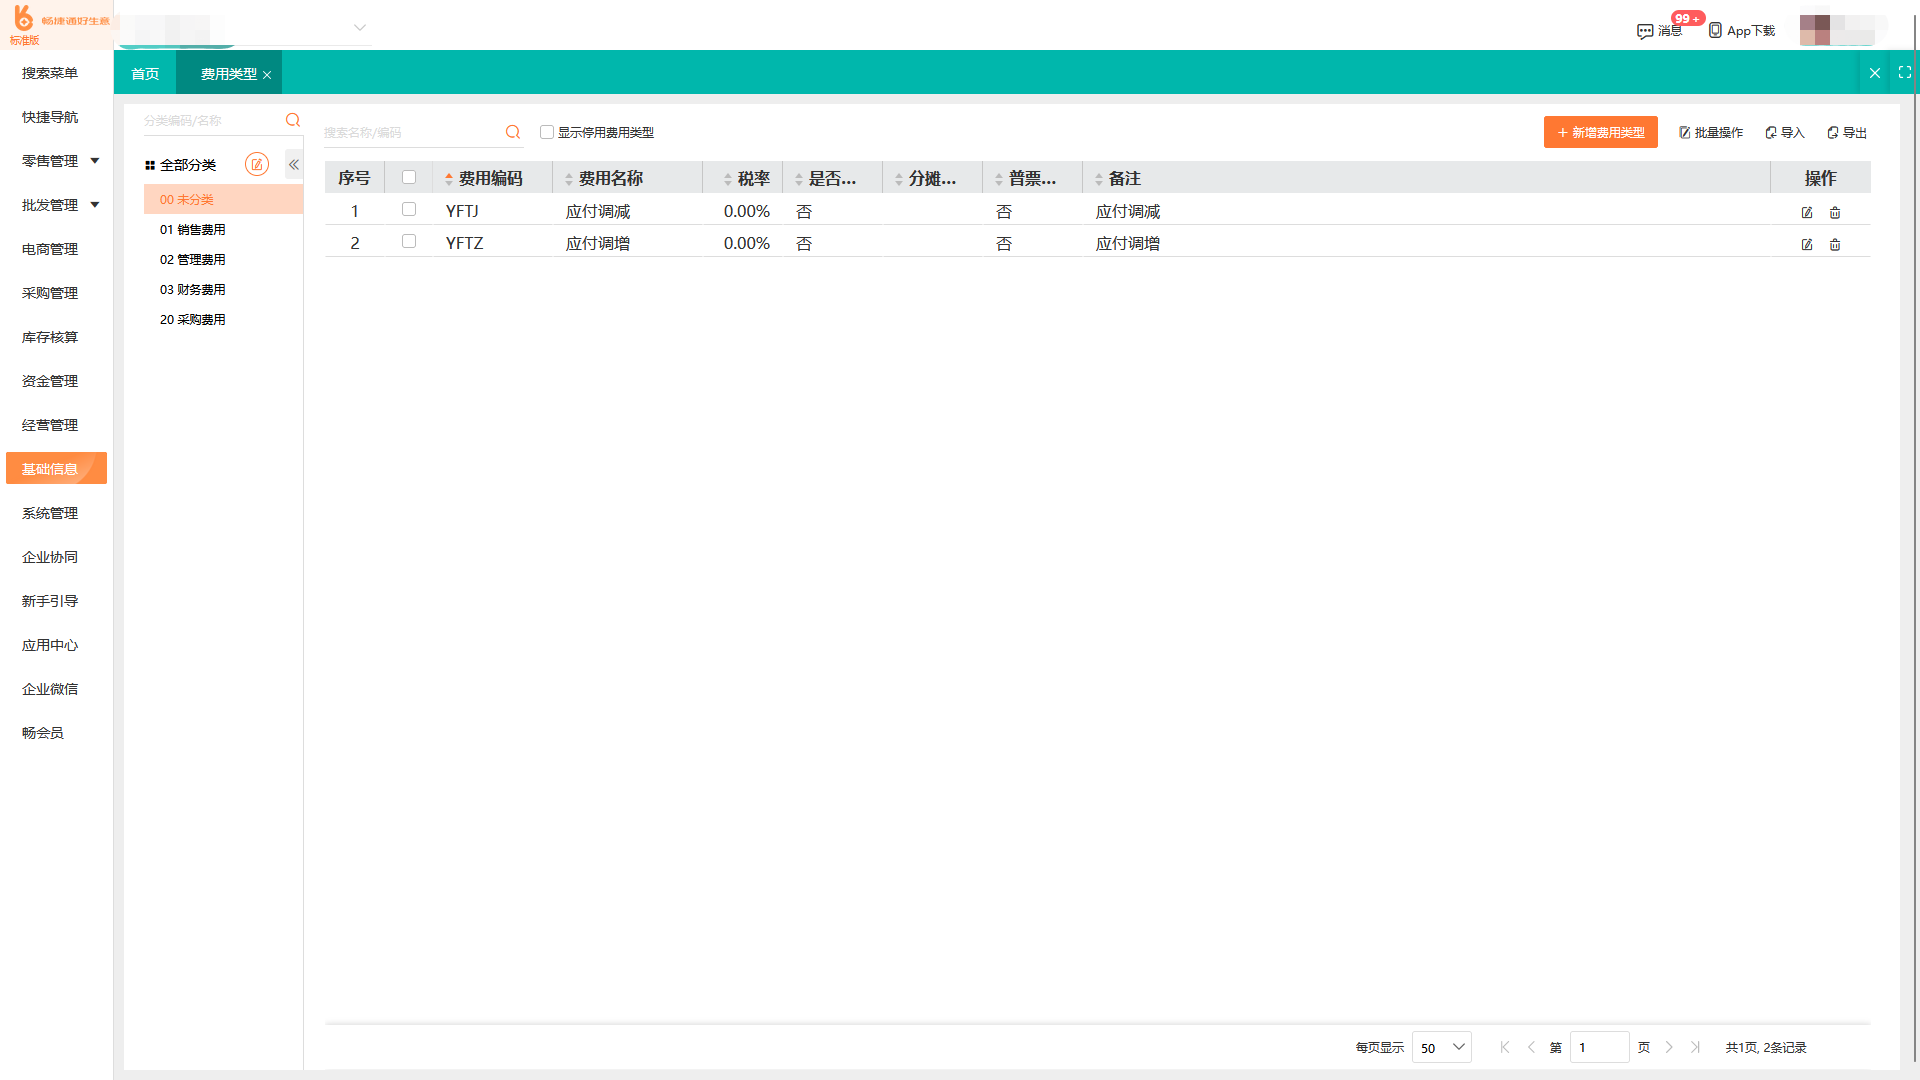This screenshot has width=1920, height=1080.
Task: Click the edit icon for YFTJ row
Action: click(x=1807, y=211)
